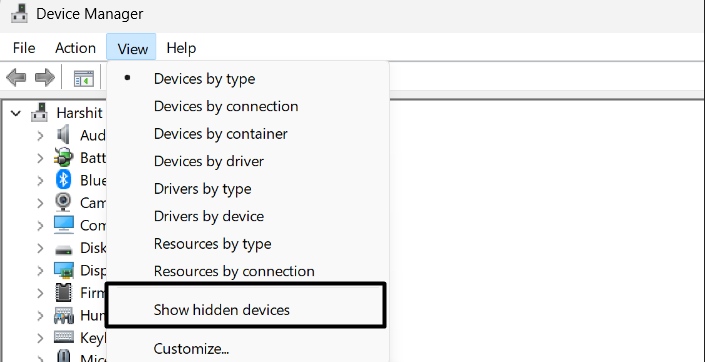Select Devices by type view option

point(248,79)
